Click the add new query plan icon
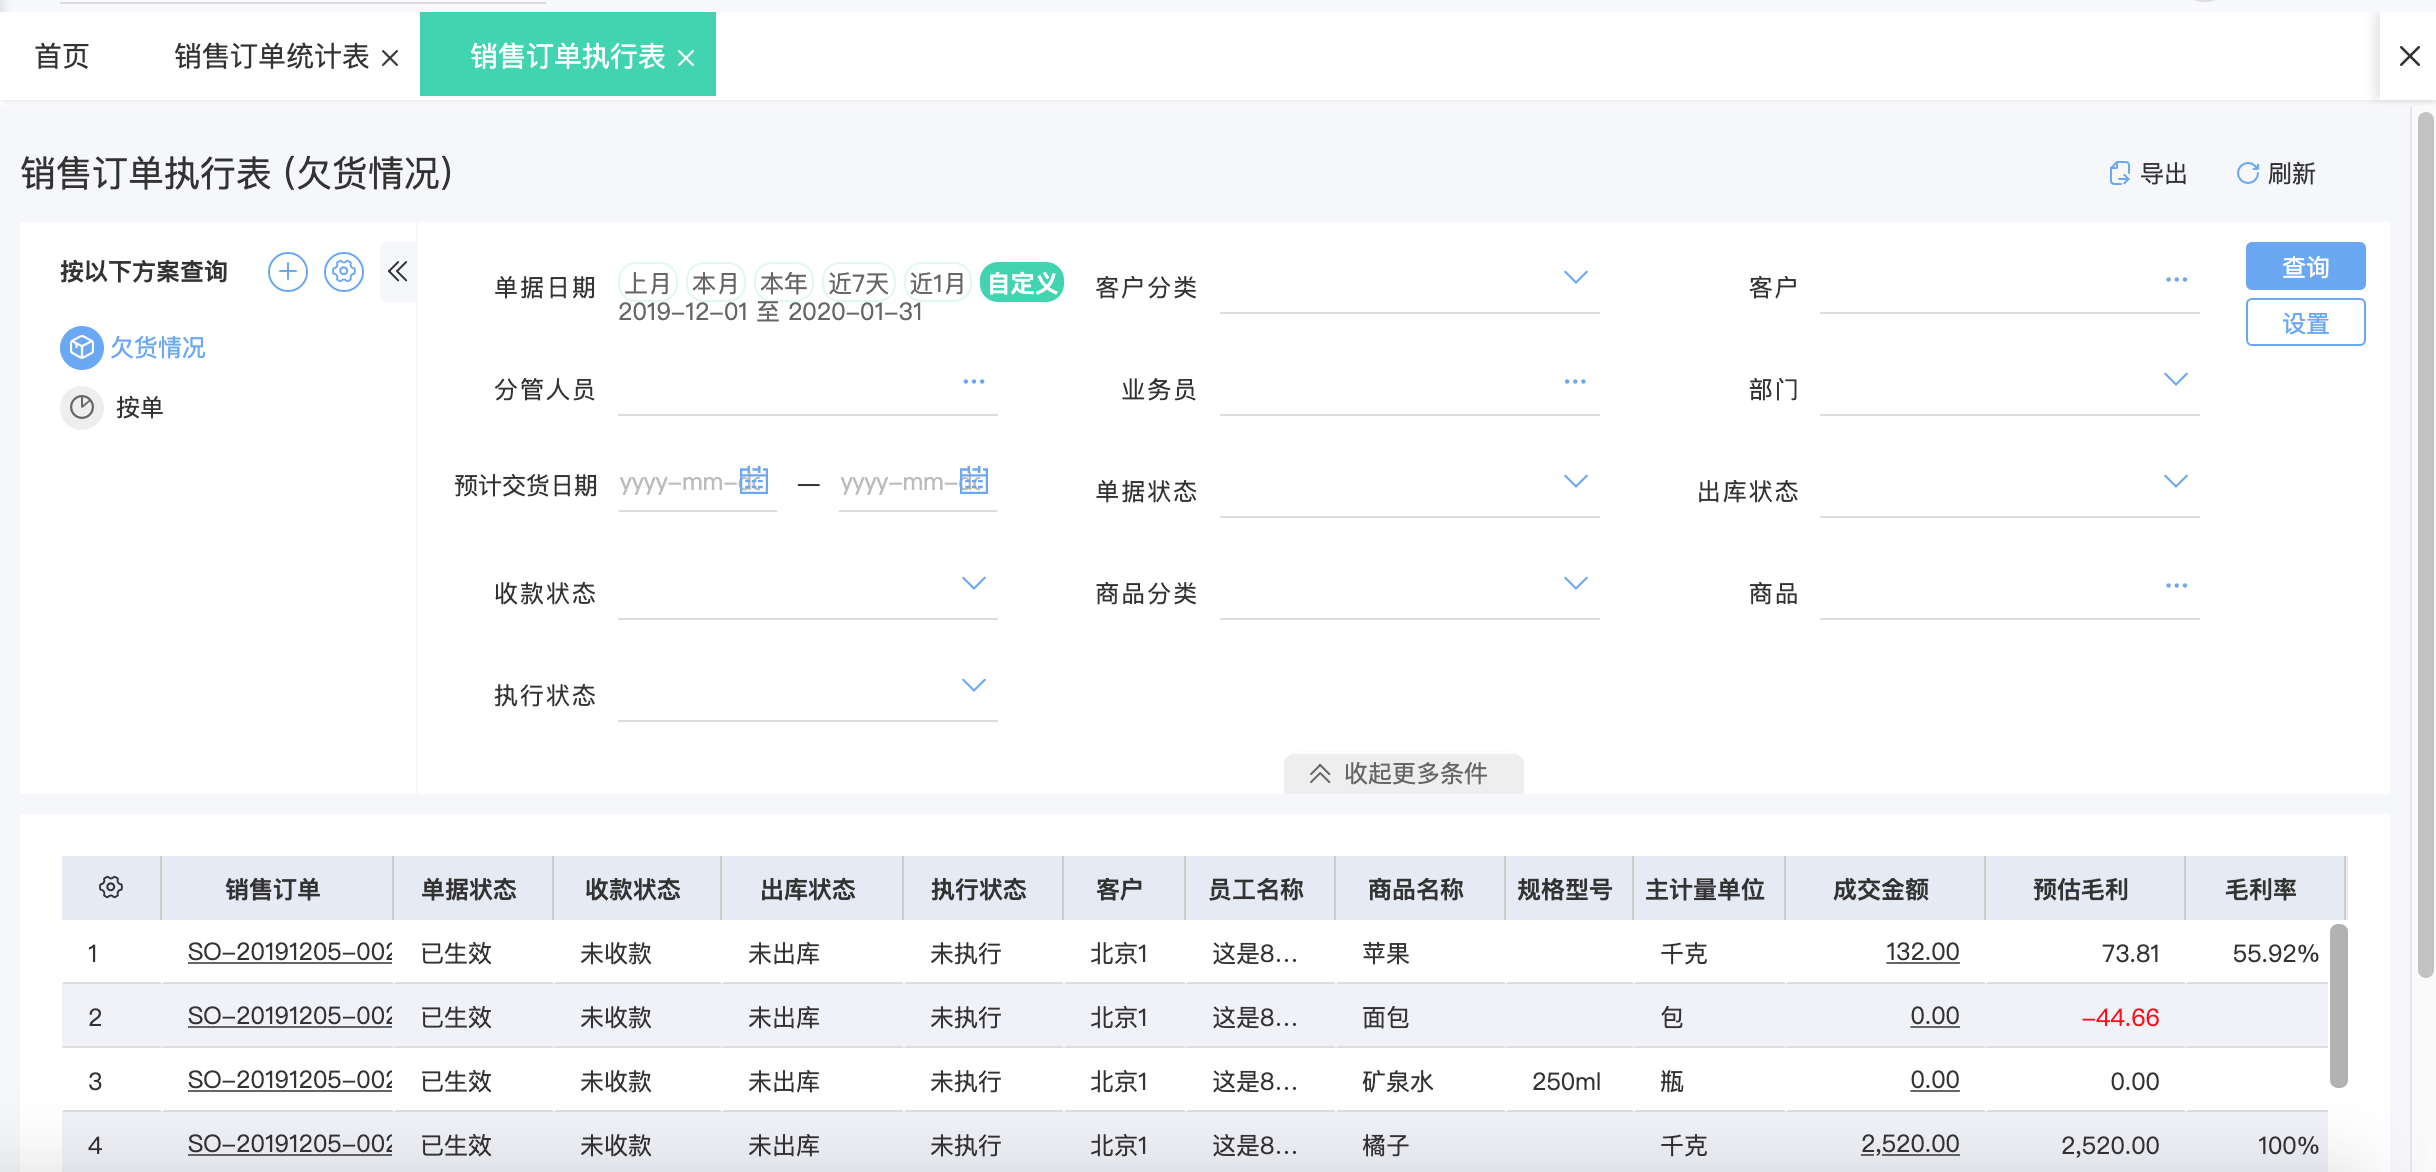2436x1172 pixels. pos(289,270)
